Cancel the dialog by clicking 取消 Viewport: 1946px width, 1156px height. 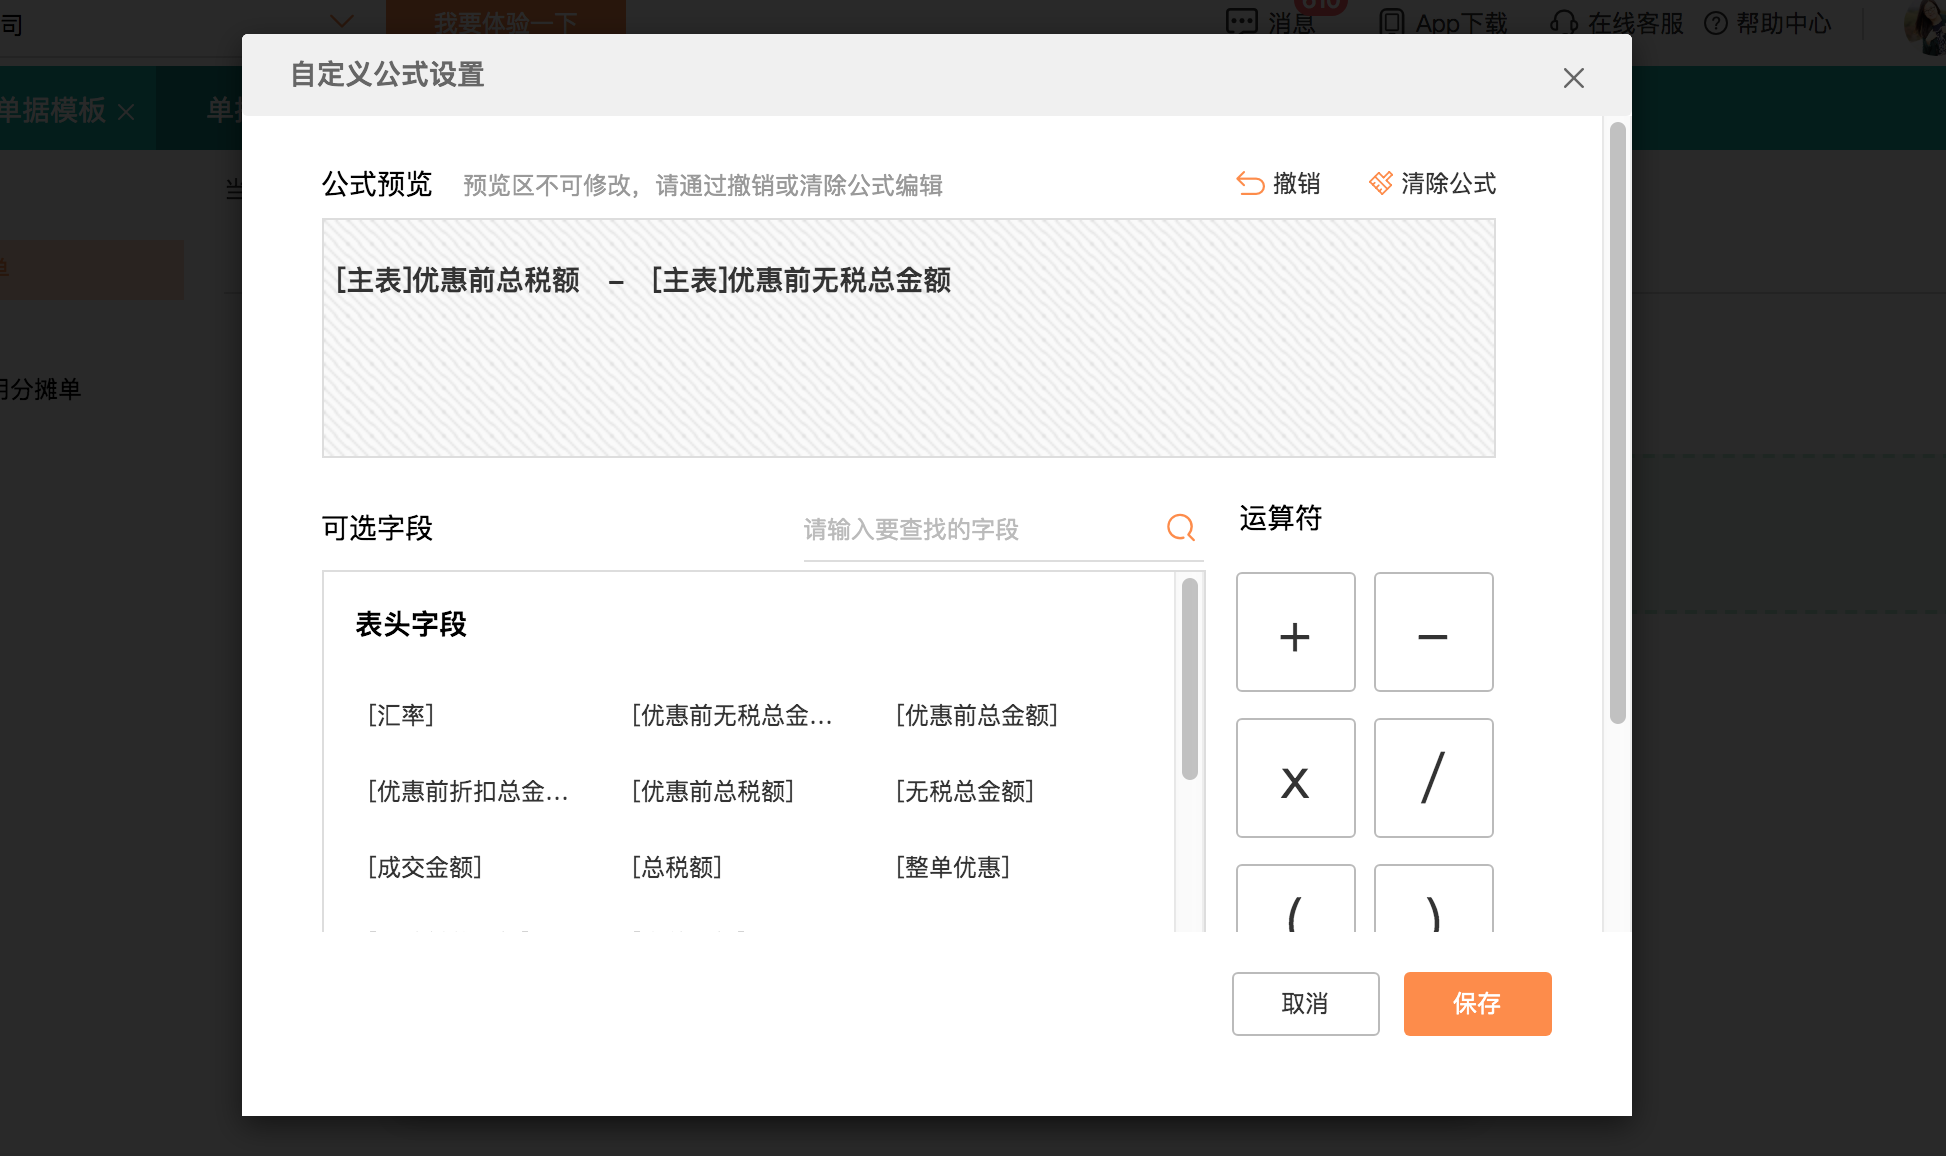[x=1306, y=1002]
